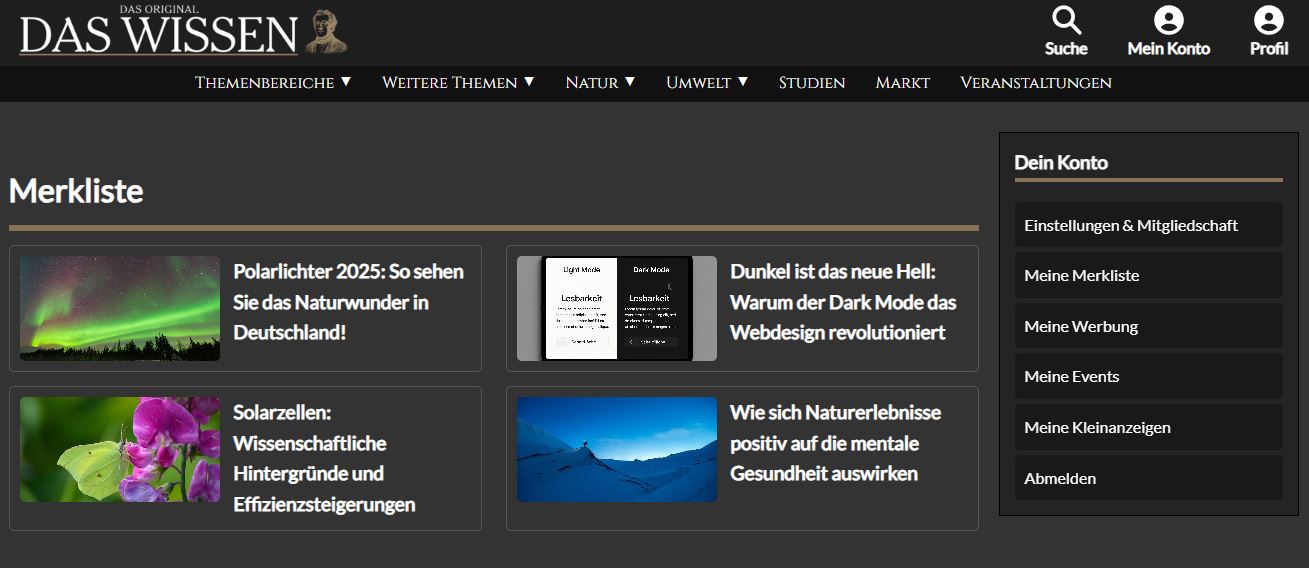1309x568 pixels.
Task: Open the Weitere Themen dropdown
Action: [x=458, y=83]
